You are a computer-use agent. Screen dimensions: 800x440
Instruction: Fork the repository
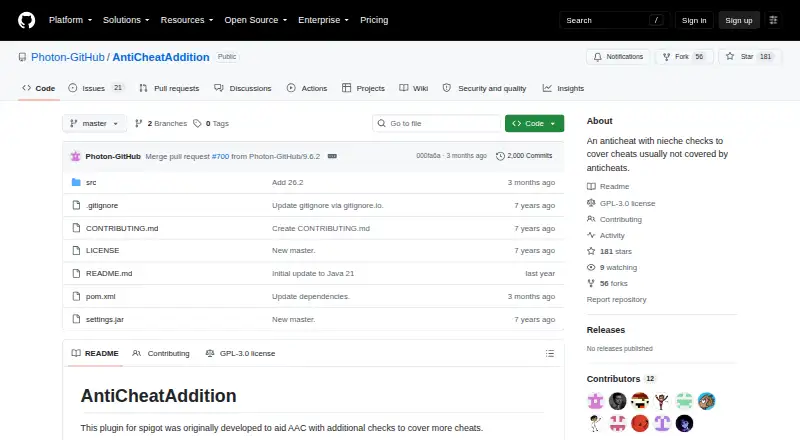click(683, 57)
